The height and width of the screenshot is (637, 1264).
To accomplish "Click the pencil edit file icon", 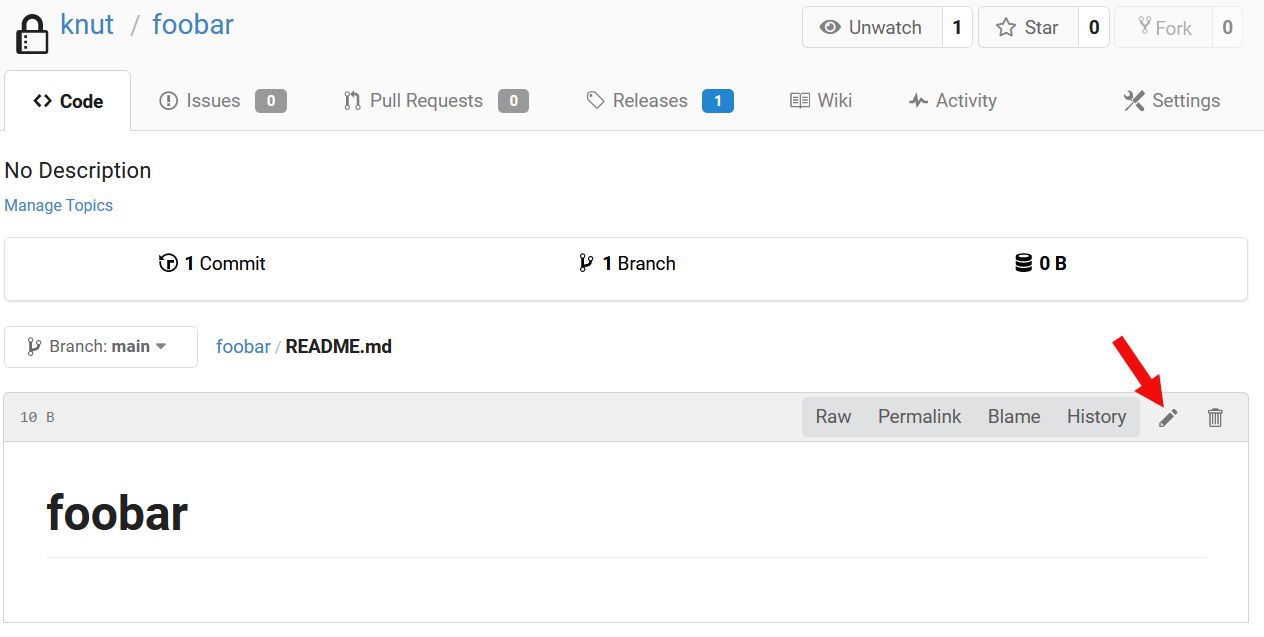I will (x=1168, y=418).
